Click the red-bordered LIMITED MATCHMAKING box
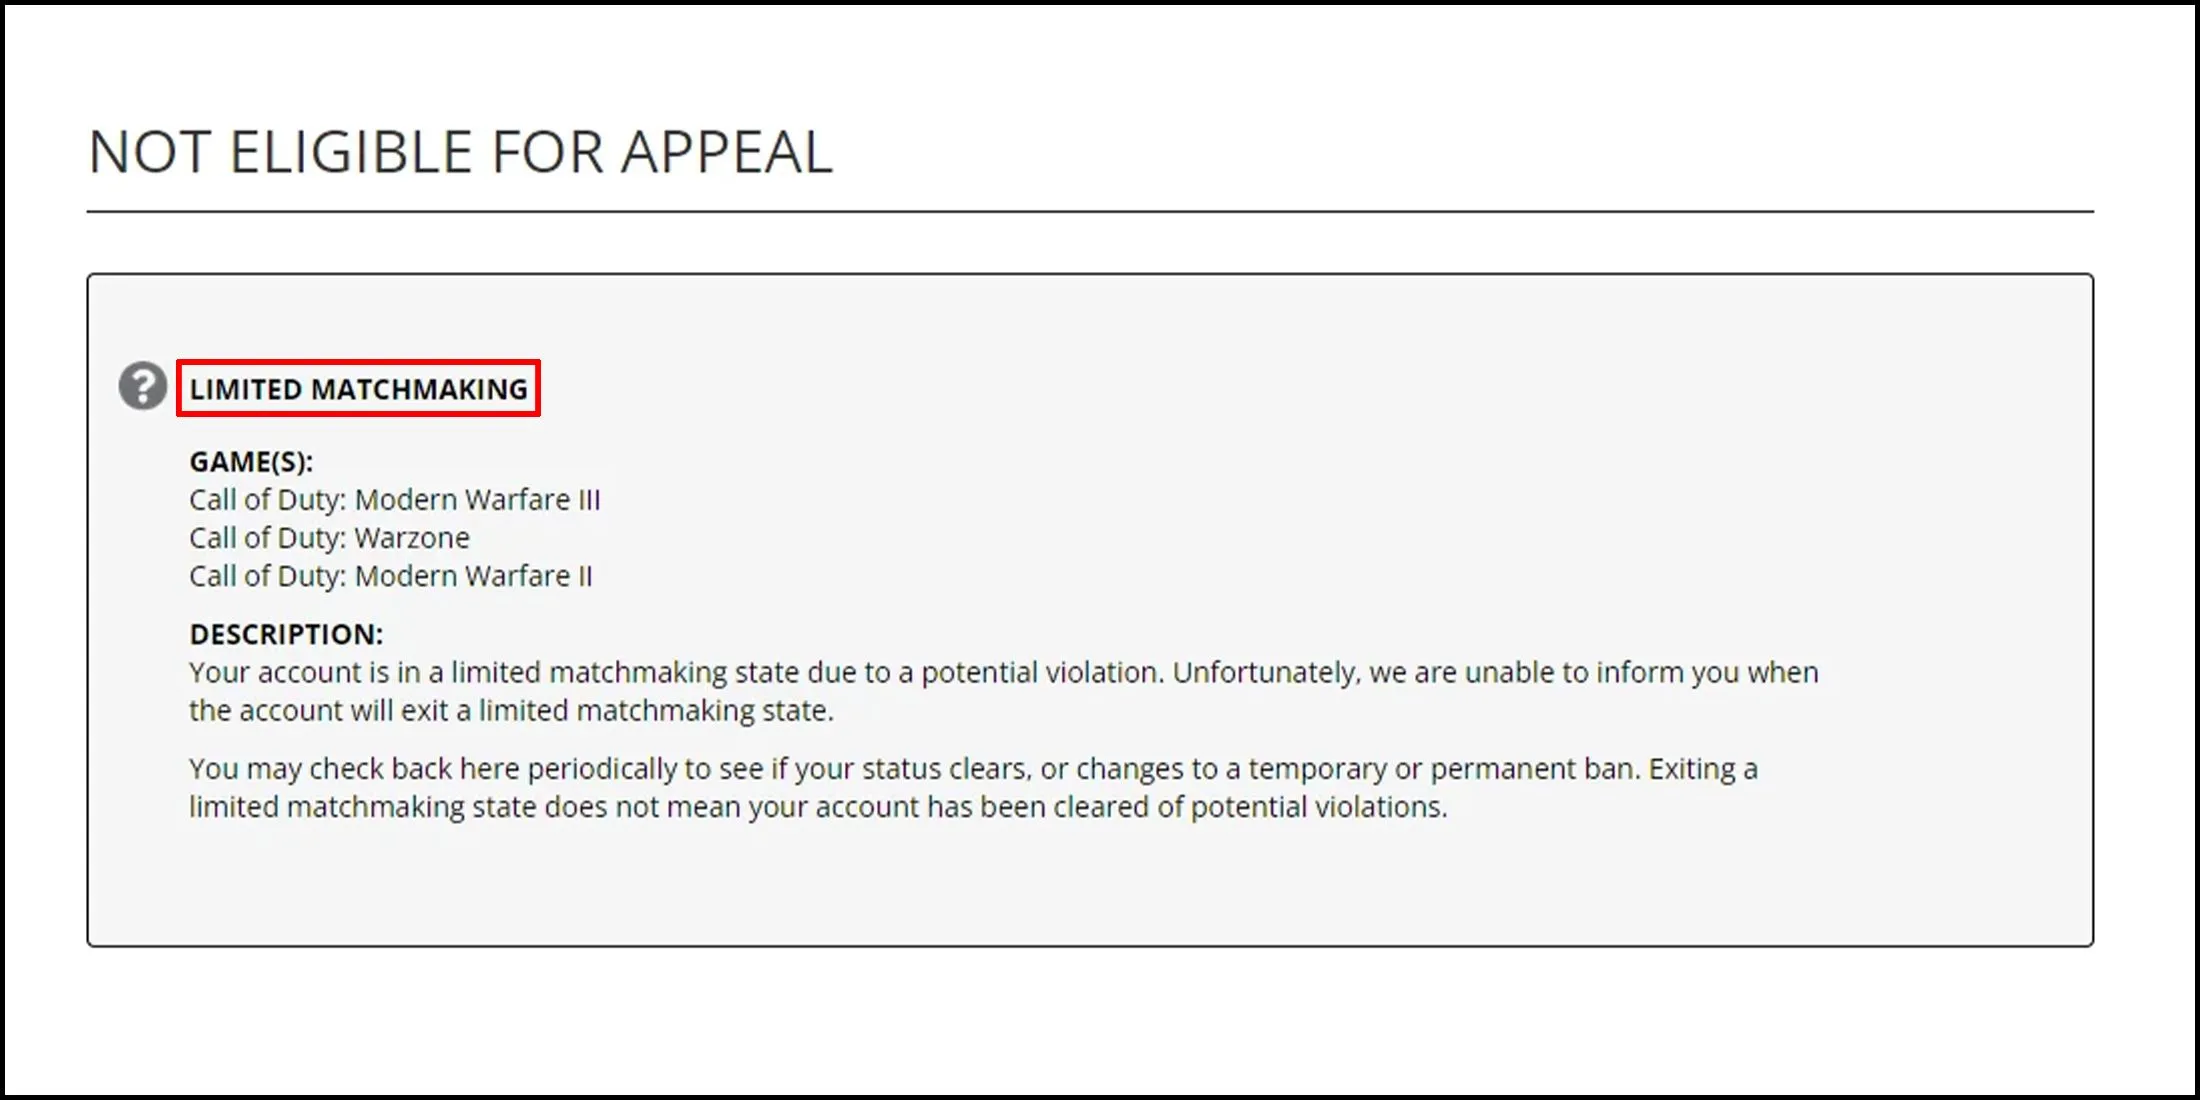The height and width of the screenshot is (1100, 2200). pyautogui.click(x=358, y=389)
